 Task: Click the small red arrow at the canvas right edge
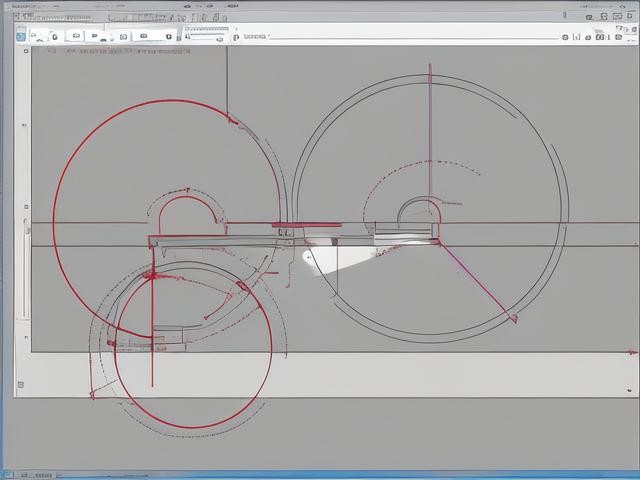(x=630, y=352)
